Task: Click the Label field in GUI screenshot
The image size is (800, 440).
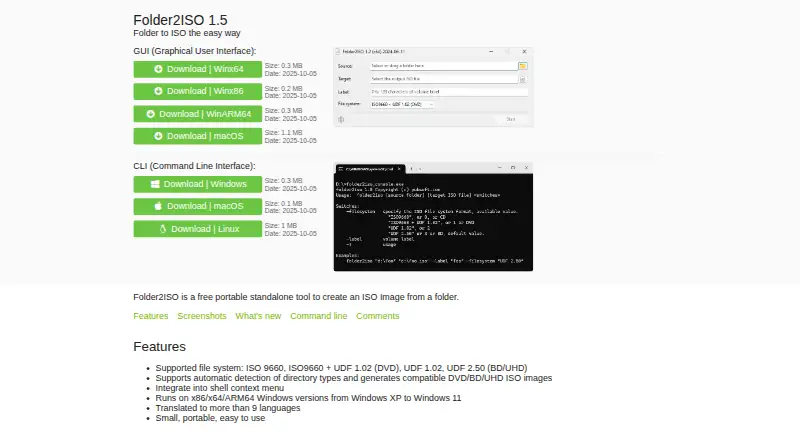Action: [448, 92]
